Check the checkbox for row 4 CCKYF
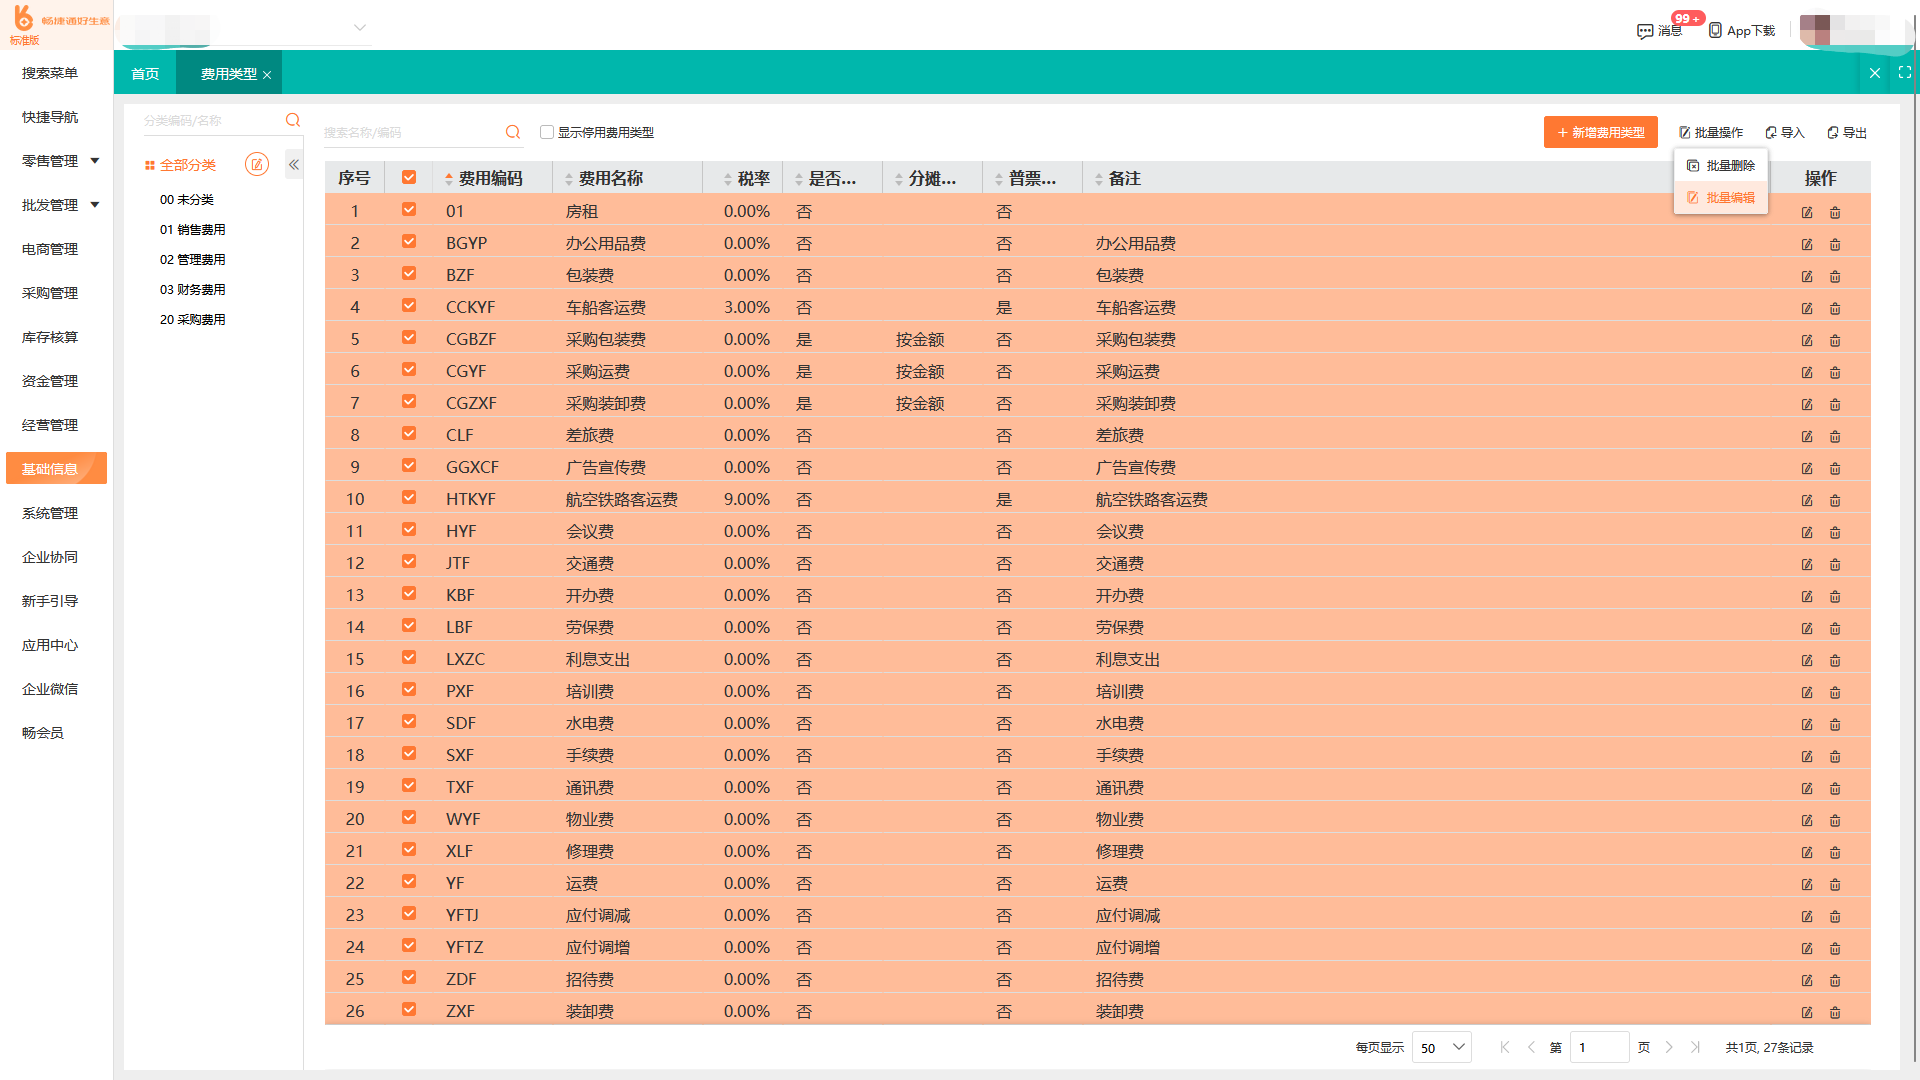This screenshot has height=1080, width=1920. tap(407, 306)
